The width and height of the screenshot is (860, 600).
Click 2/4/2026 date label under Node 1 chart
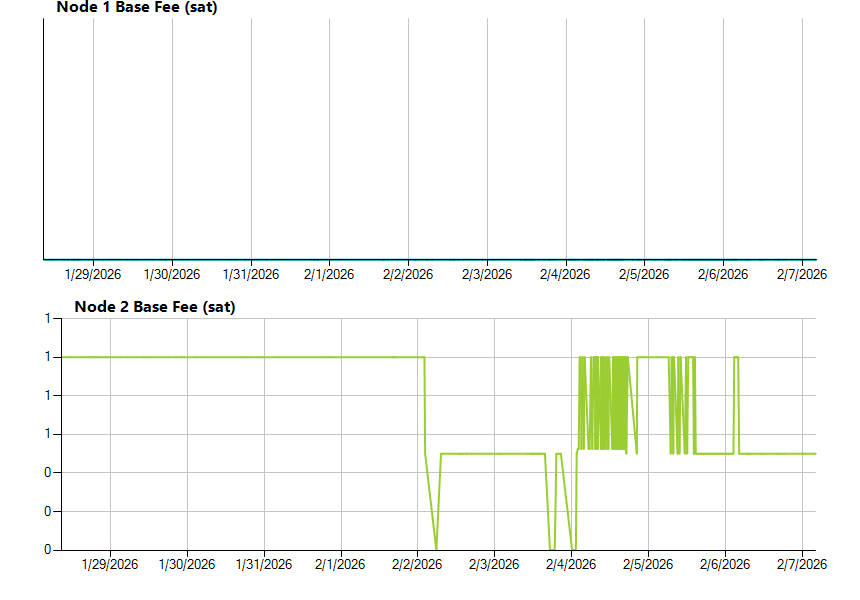[566, 274]
